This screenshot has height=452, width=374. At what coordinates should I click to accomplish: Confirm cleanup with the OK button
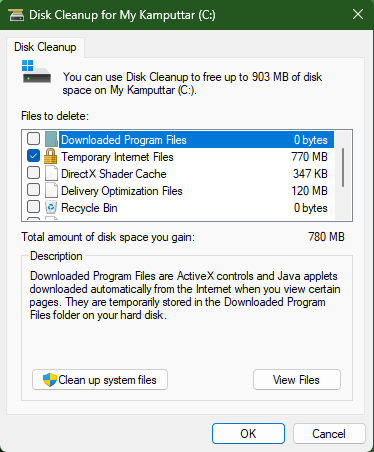248,434
